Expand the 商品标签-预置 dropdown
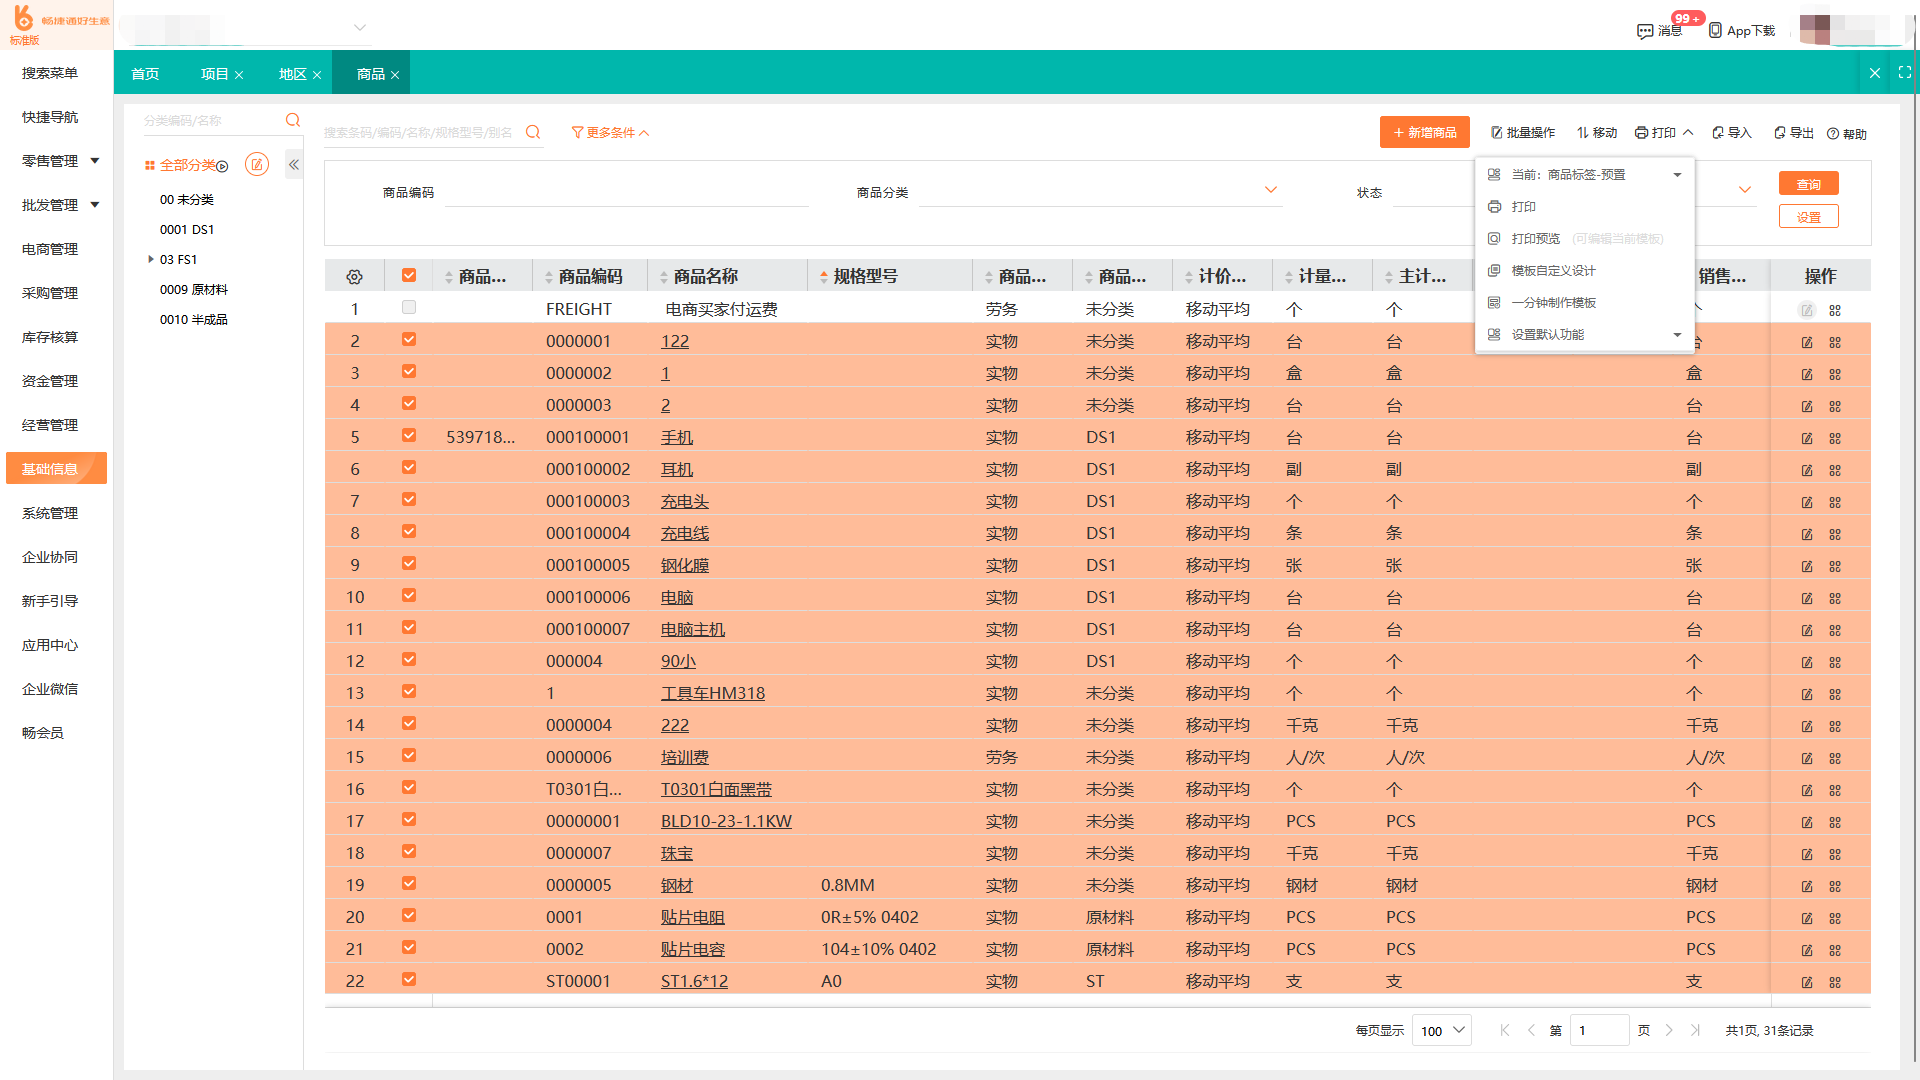 (x=1677, y=174)
